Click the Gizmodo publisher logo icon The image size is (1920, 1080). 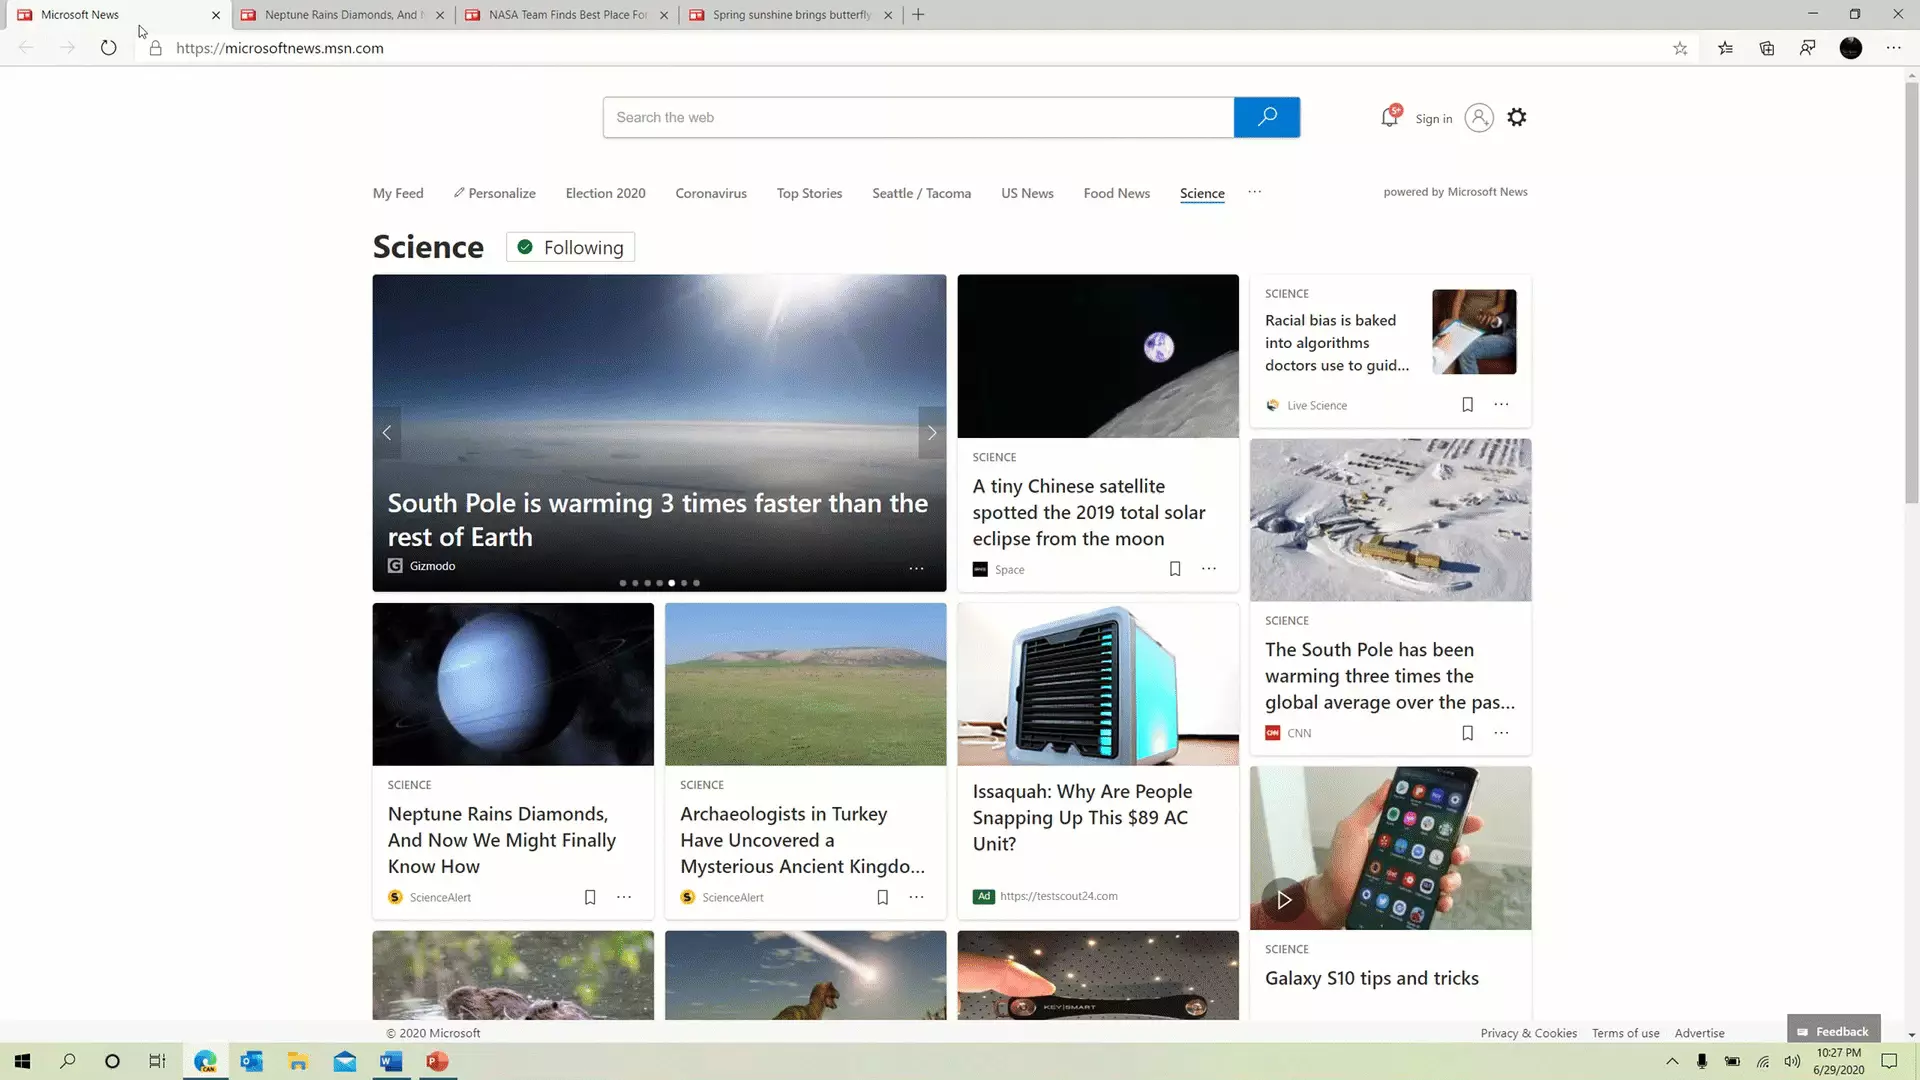coord(394,566)
